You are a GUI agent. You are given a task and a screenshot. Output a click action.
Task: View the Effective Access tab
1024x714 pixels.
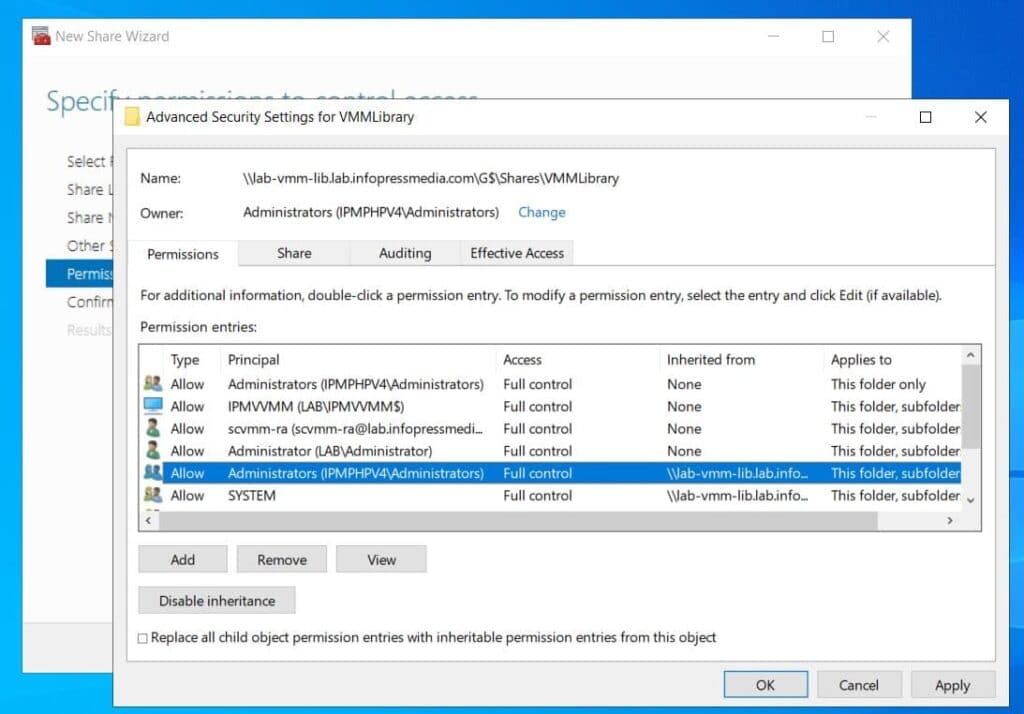(516, 253)
